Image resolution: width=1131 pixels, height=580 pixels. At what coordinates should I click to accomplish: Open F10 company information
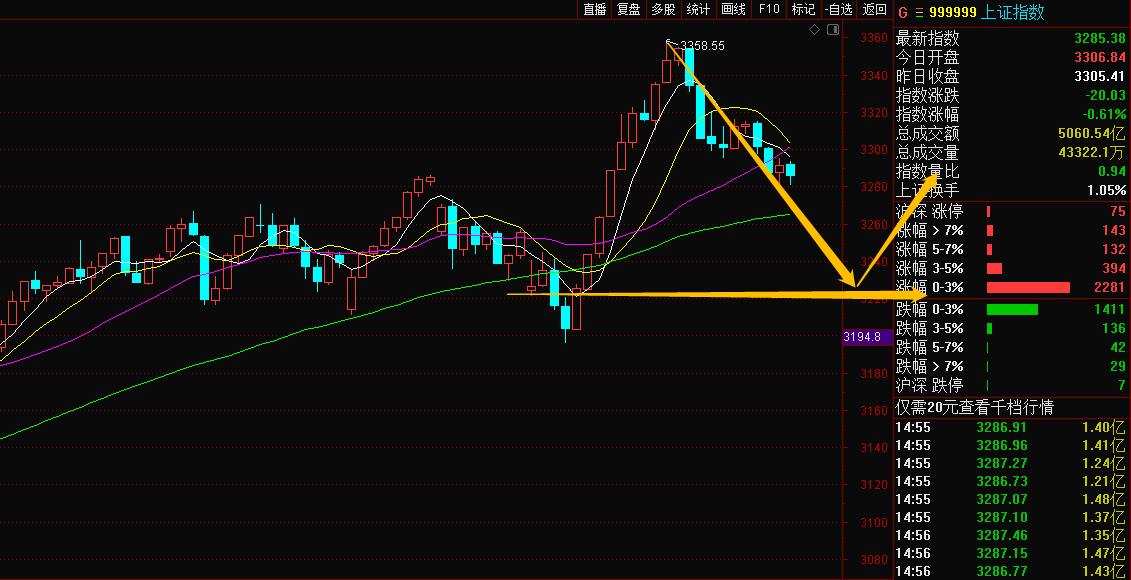point(768,9)
